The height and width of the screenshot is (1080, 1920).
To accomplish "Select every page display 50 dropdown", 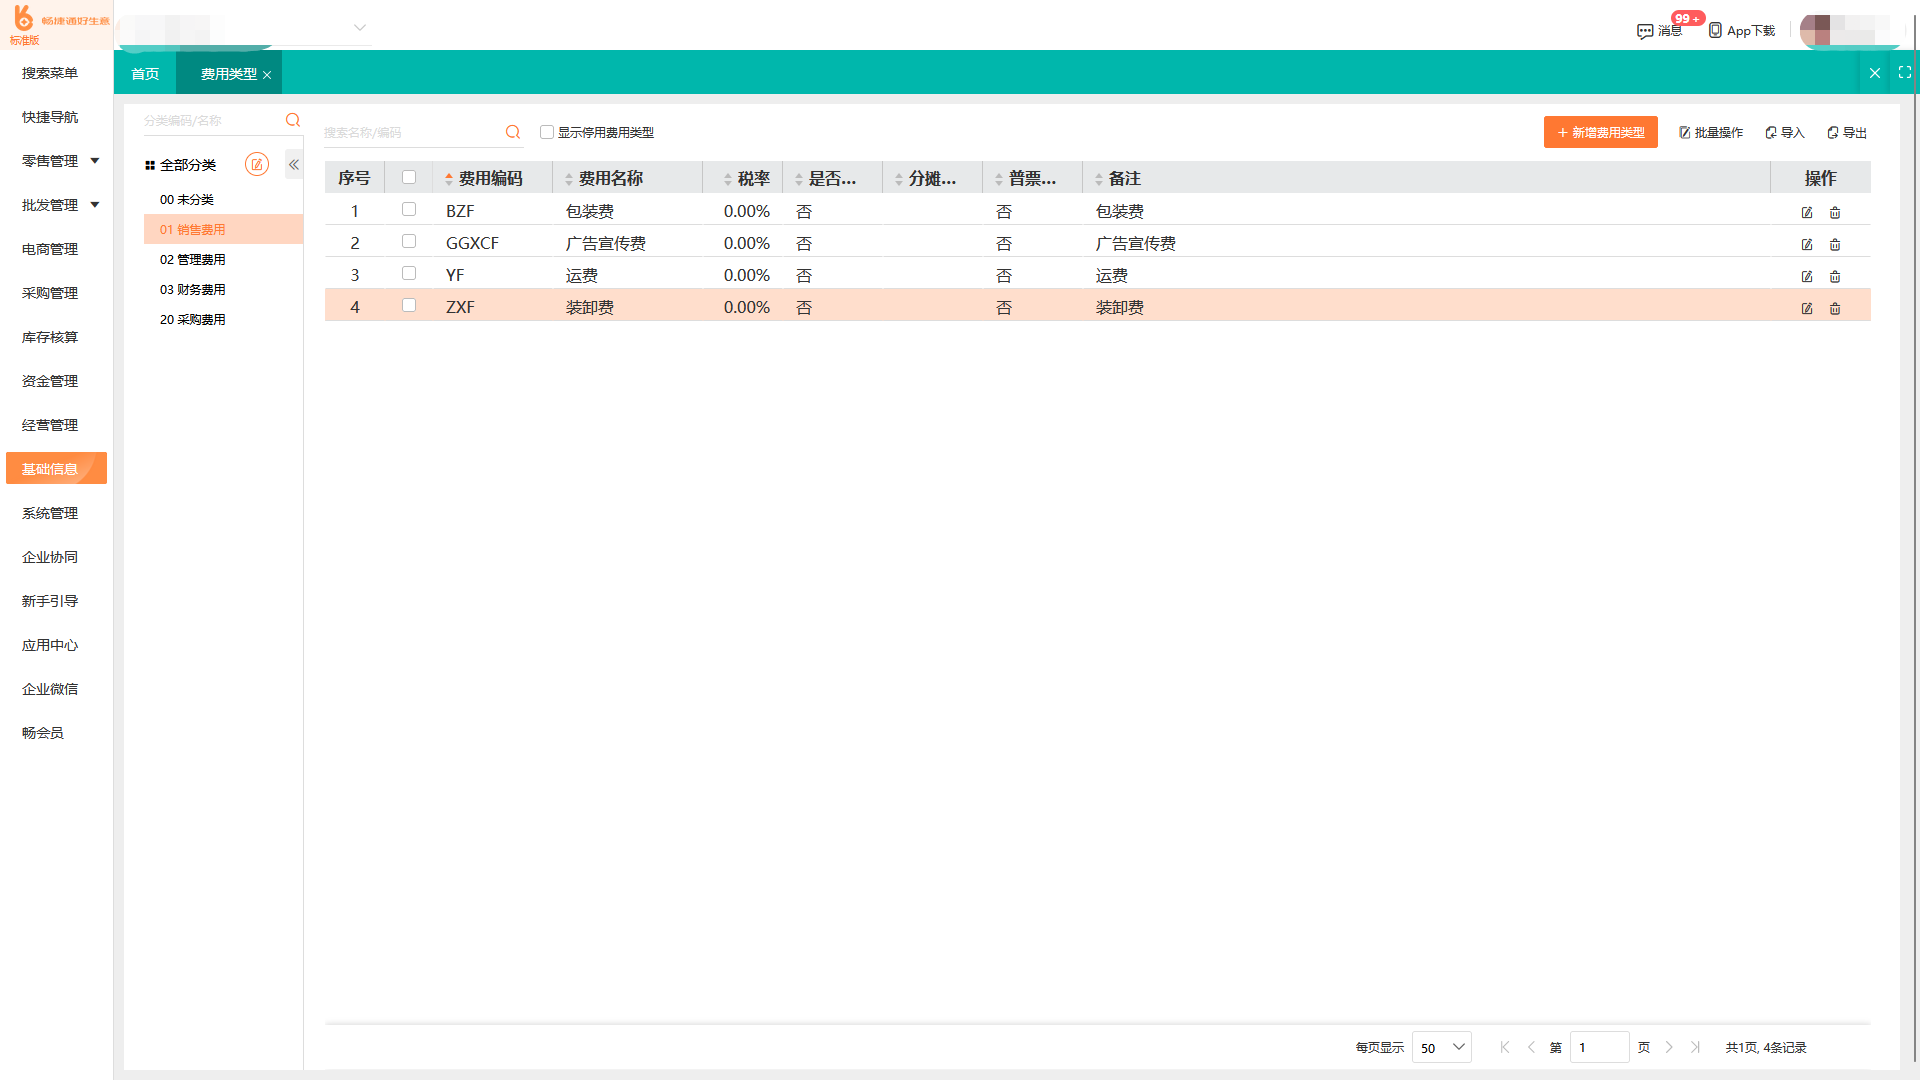I will (1439, 1047).
